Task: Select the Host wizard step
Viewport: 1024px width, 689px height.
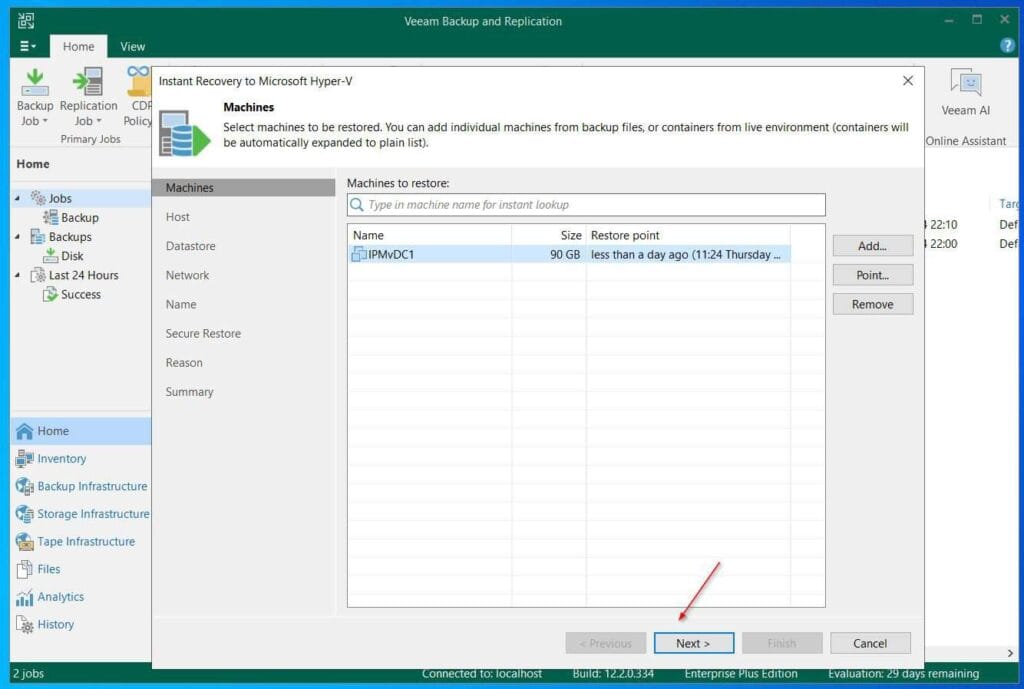Action: click(178, 217)
